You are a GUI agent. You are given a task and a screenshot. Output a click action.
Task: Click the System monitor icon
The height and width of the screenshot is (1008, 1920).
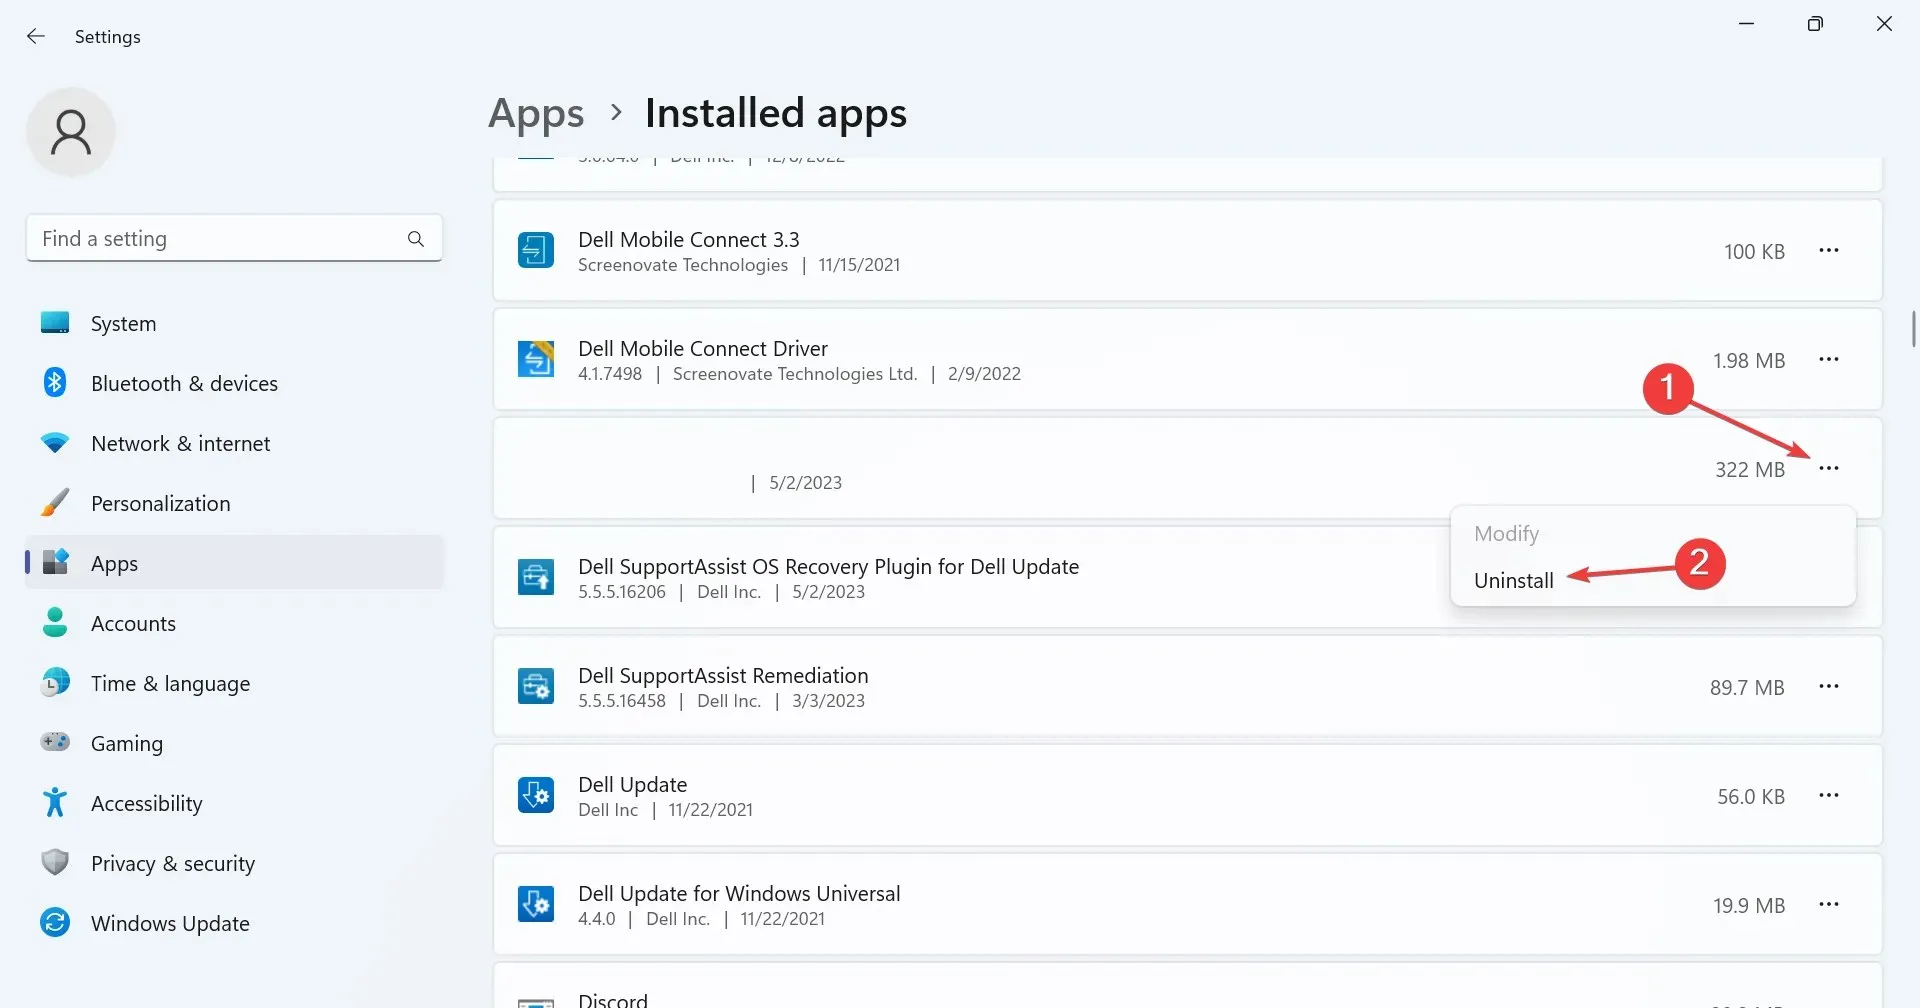click(55, 323)
